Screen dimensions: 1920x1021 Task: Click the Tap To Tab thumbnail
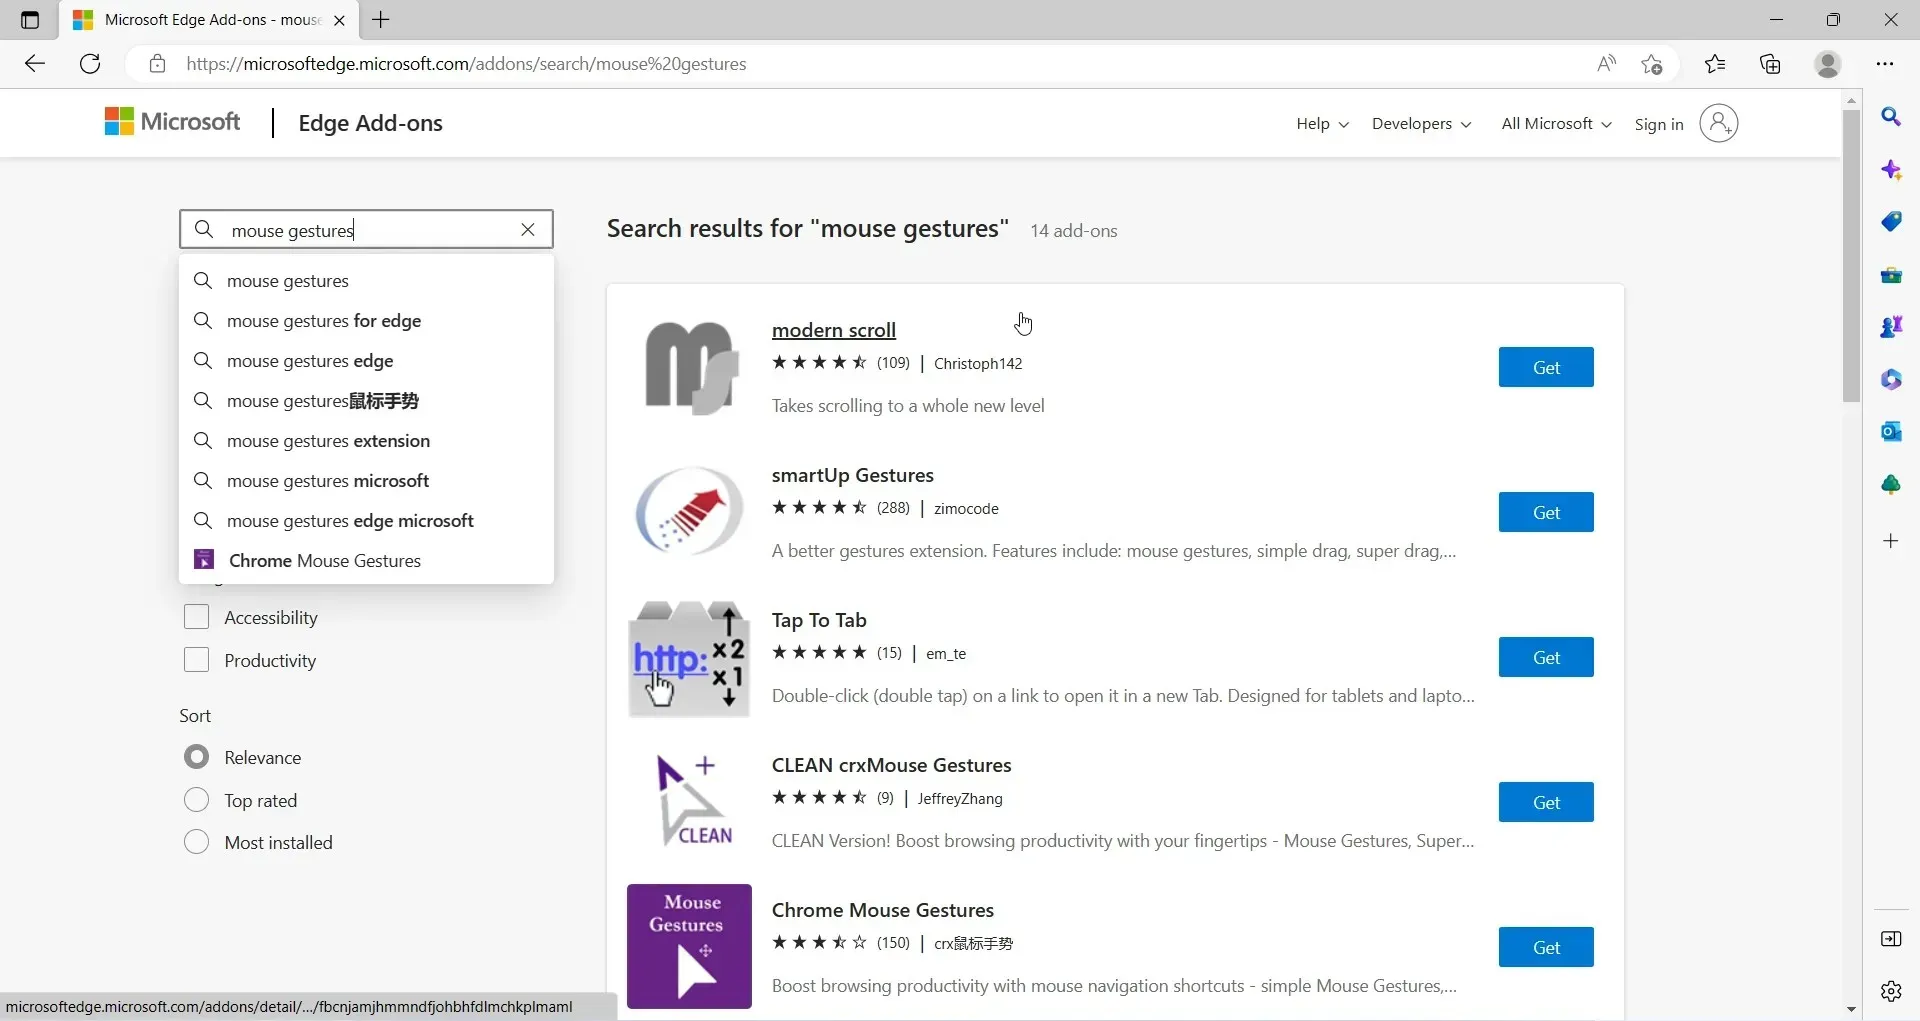click(689, 657)
